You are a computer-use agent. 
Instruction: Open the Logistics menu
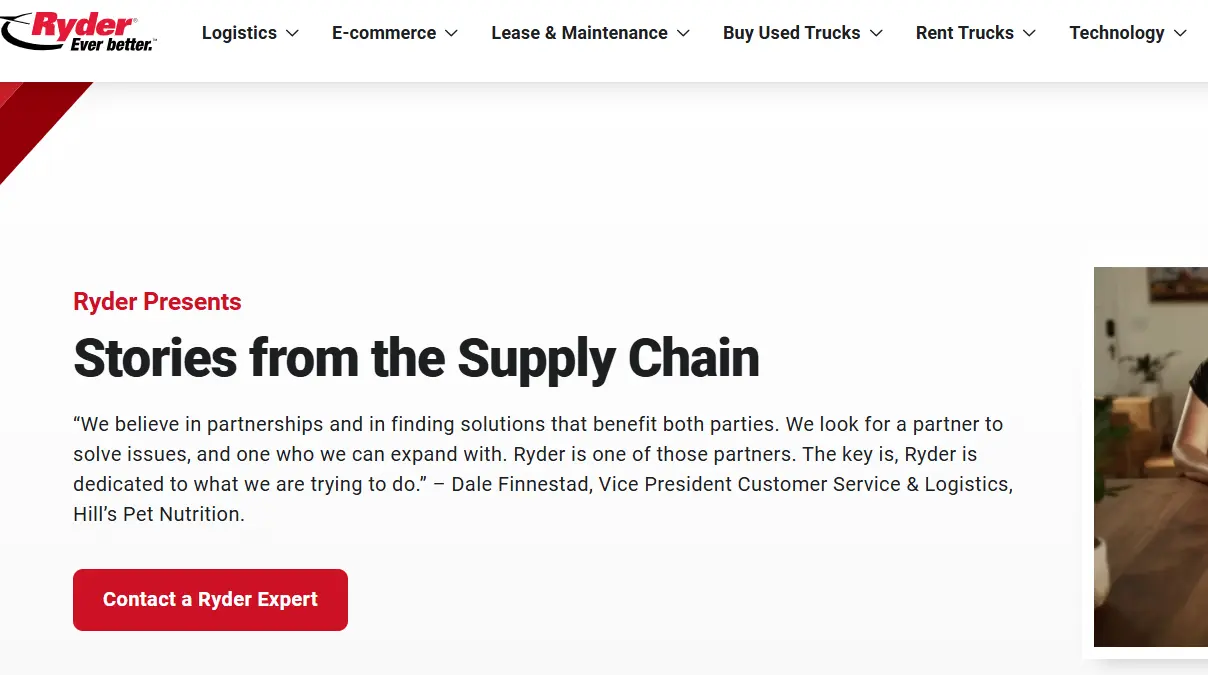tap(239, 32)
